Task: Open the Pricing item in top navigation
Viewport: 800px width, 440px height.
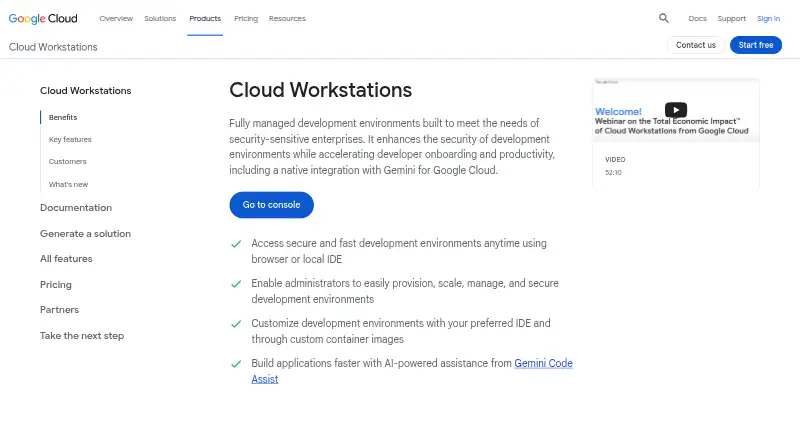Action: pos(246,18)
